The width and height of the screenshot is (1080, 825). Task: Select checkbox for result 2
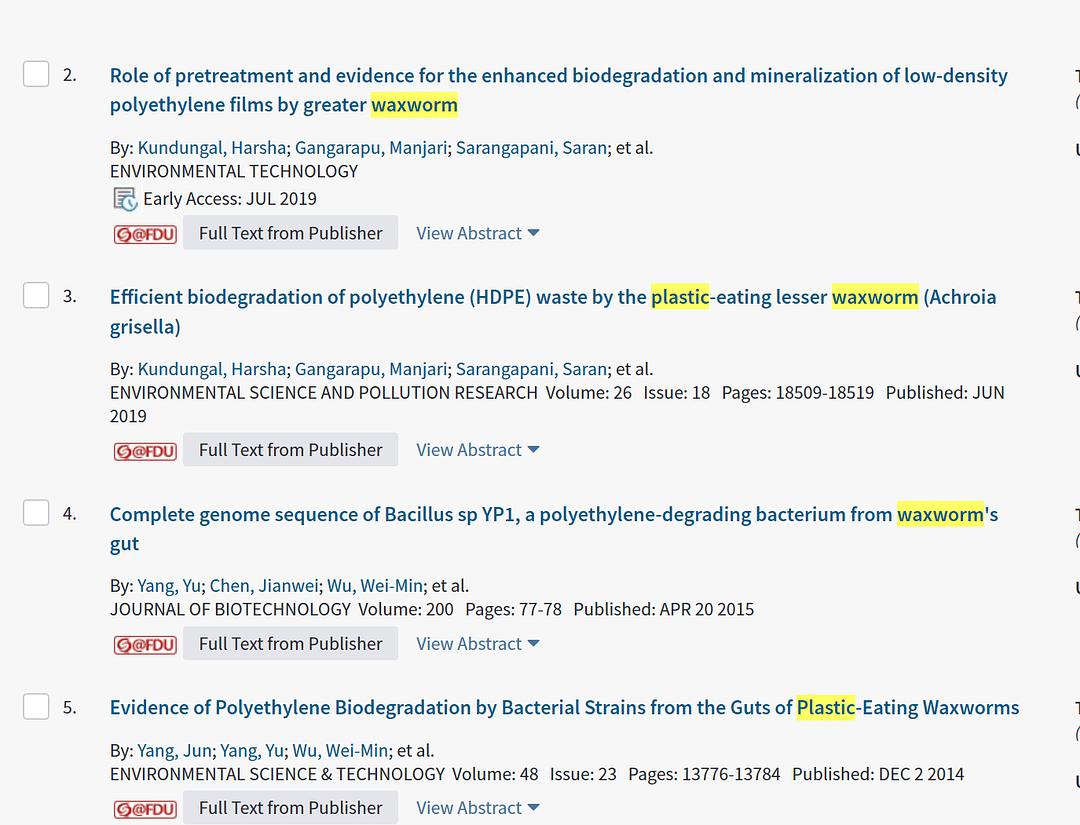pyautogui.click(x=36, y=74)
